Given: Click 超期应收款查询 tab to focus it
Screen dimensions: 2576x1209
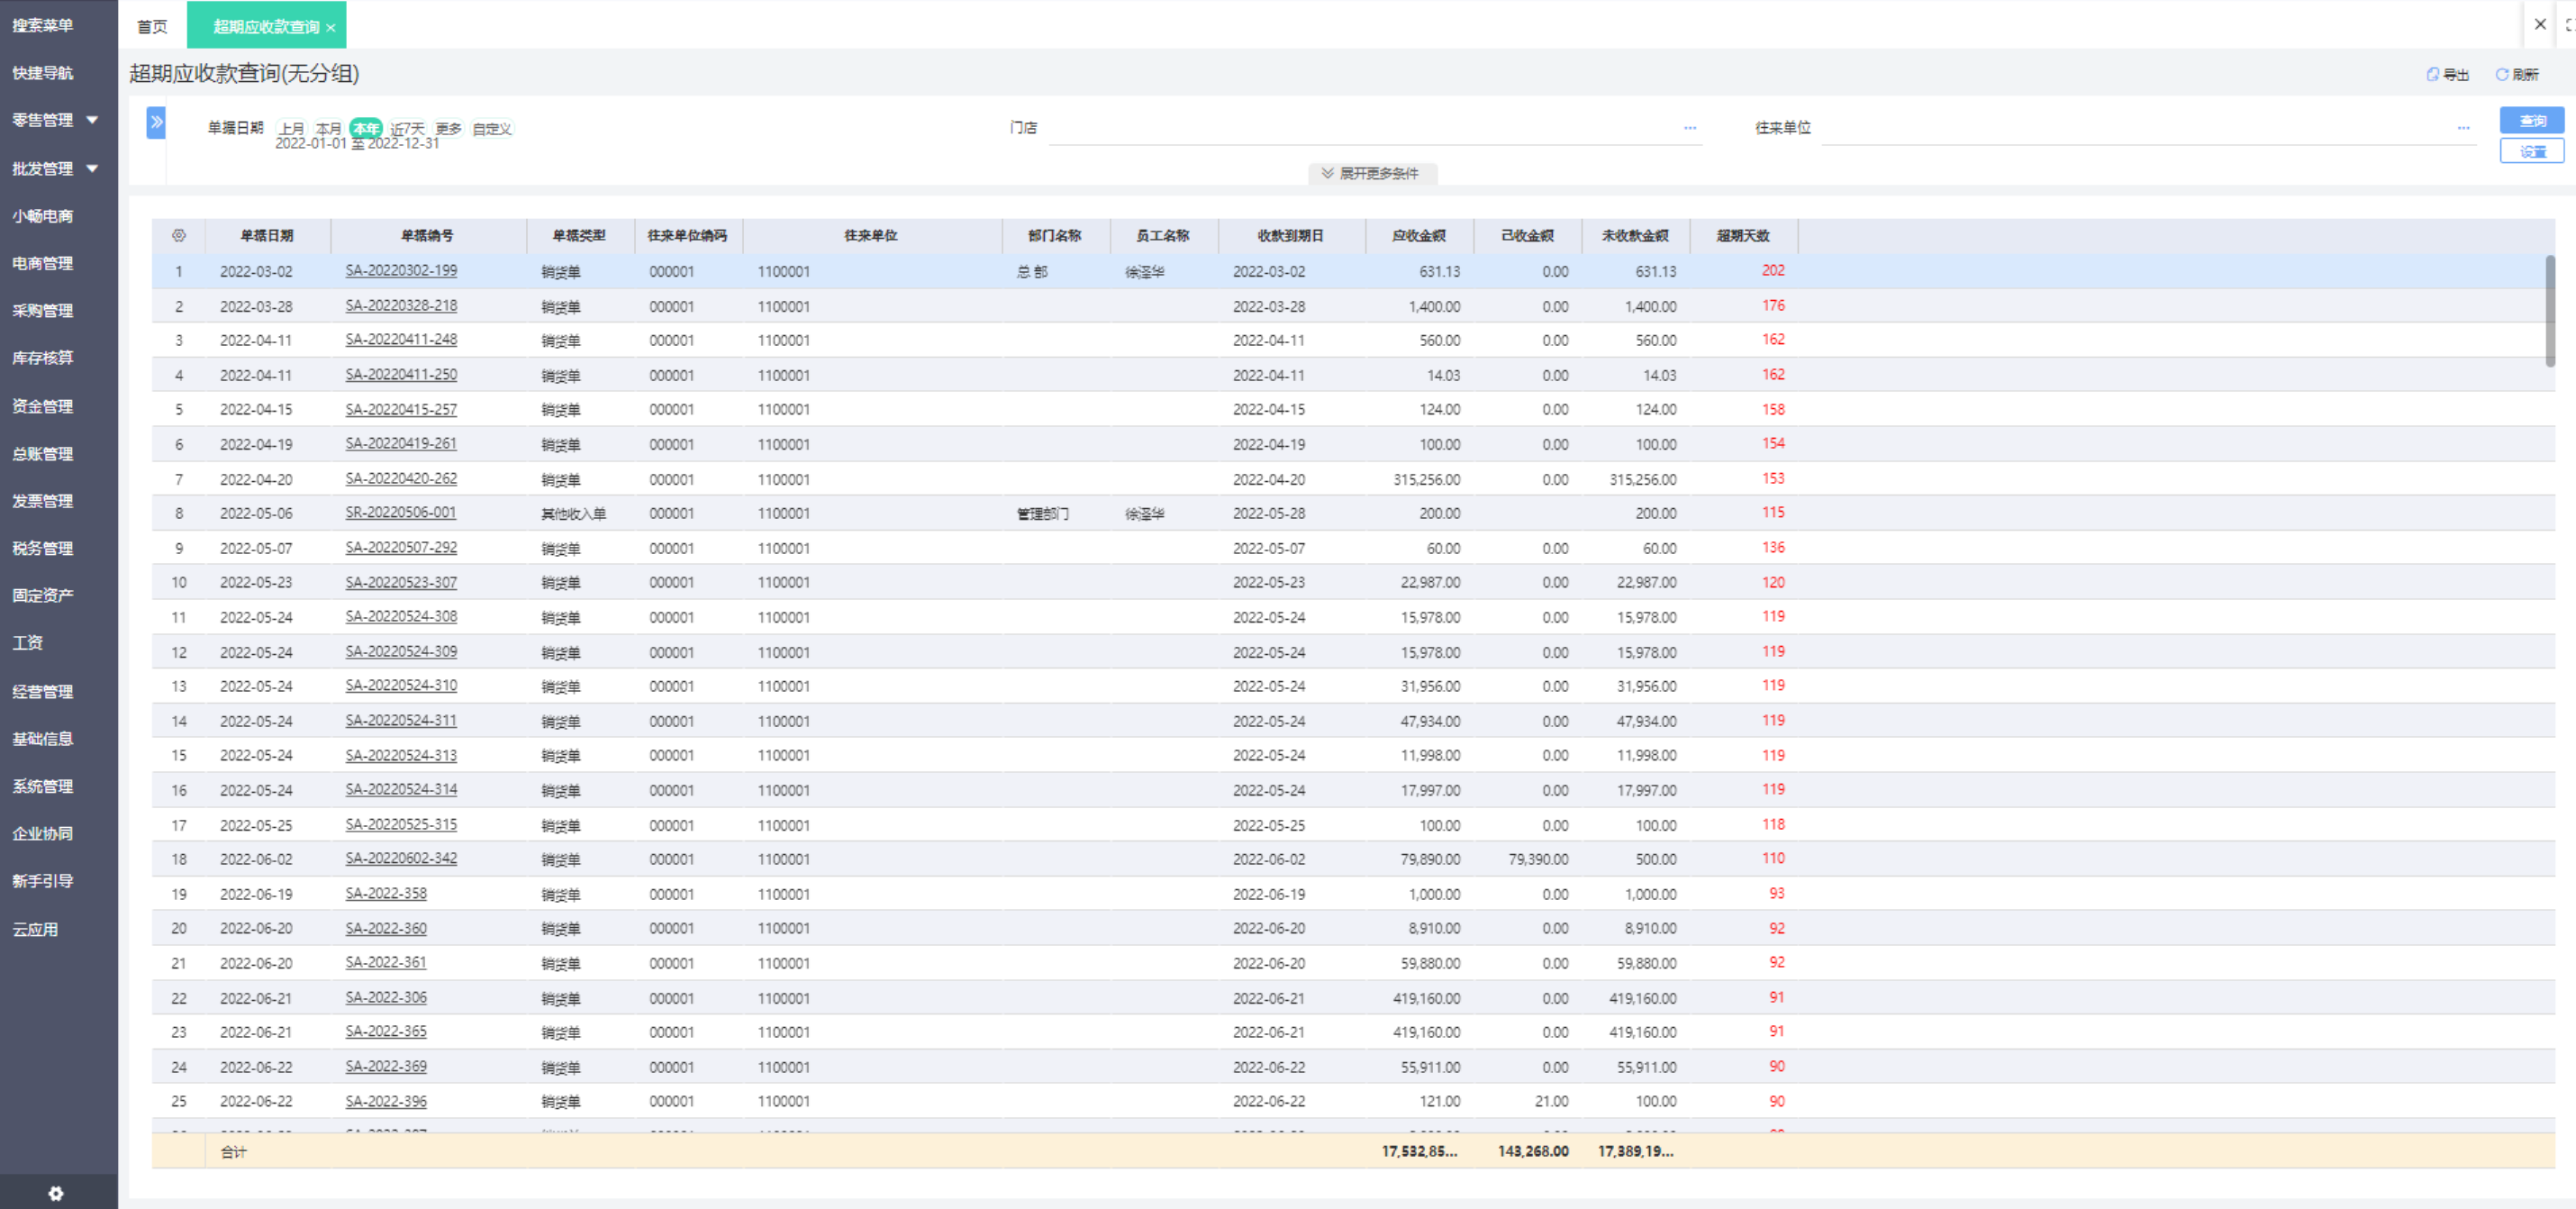Looking at the screenshot, I should tap(261, 24).
